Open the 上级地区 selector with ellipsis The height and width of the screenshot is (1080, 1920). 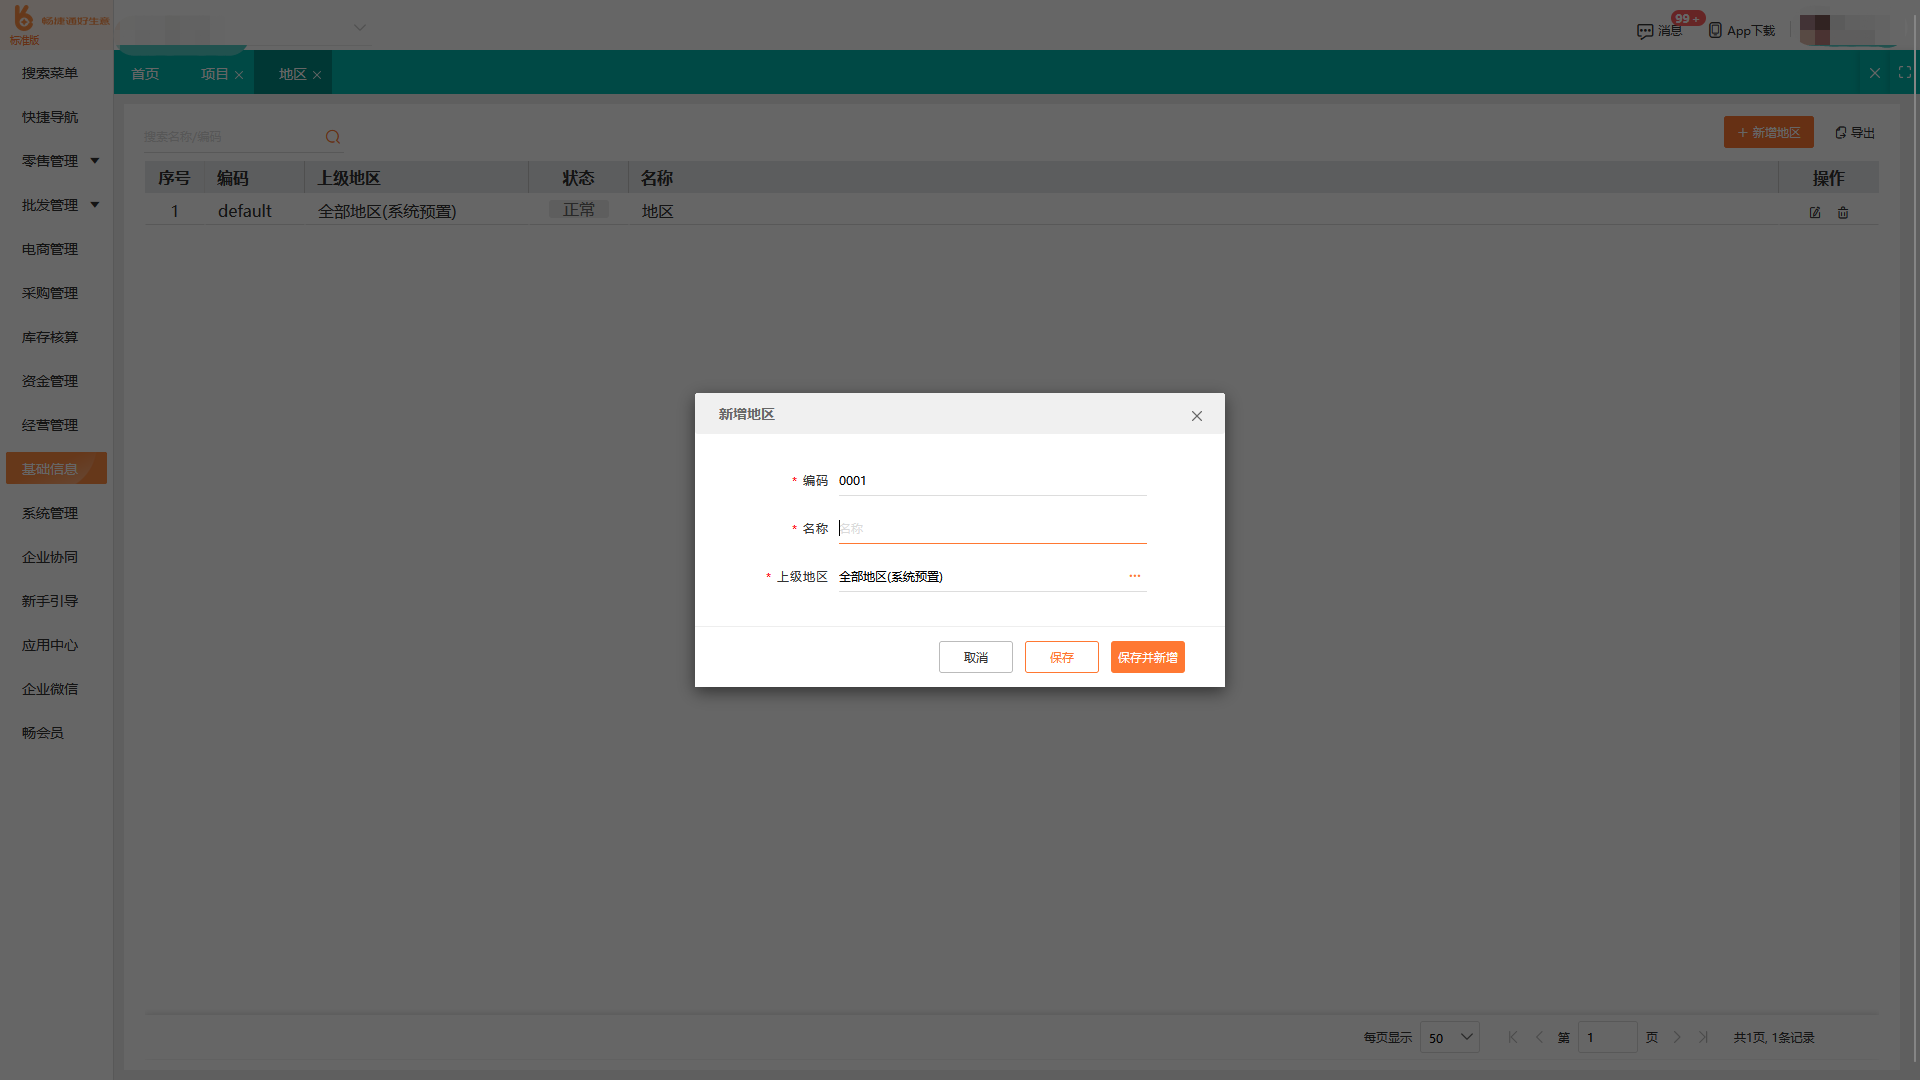click(x=1133, y=576)
